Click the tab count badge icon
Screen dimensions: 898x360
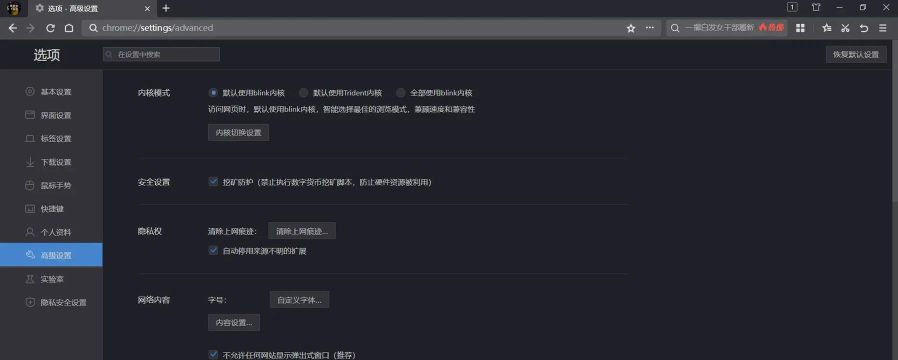792,7
